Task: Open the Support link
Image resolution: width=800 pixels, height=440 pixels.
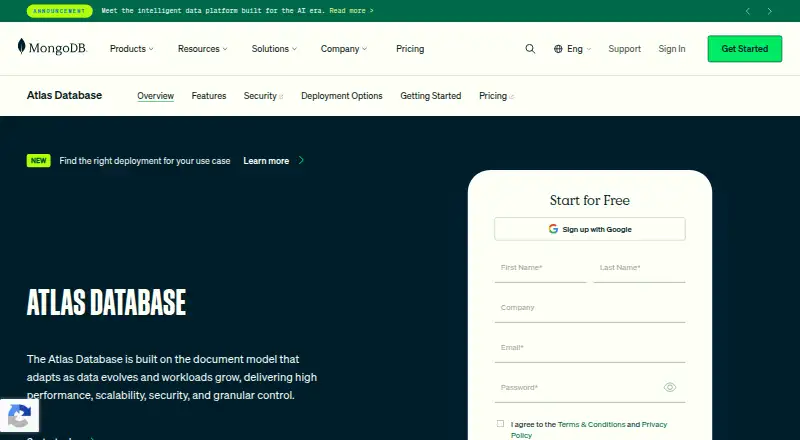Action: [624, 49]
